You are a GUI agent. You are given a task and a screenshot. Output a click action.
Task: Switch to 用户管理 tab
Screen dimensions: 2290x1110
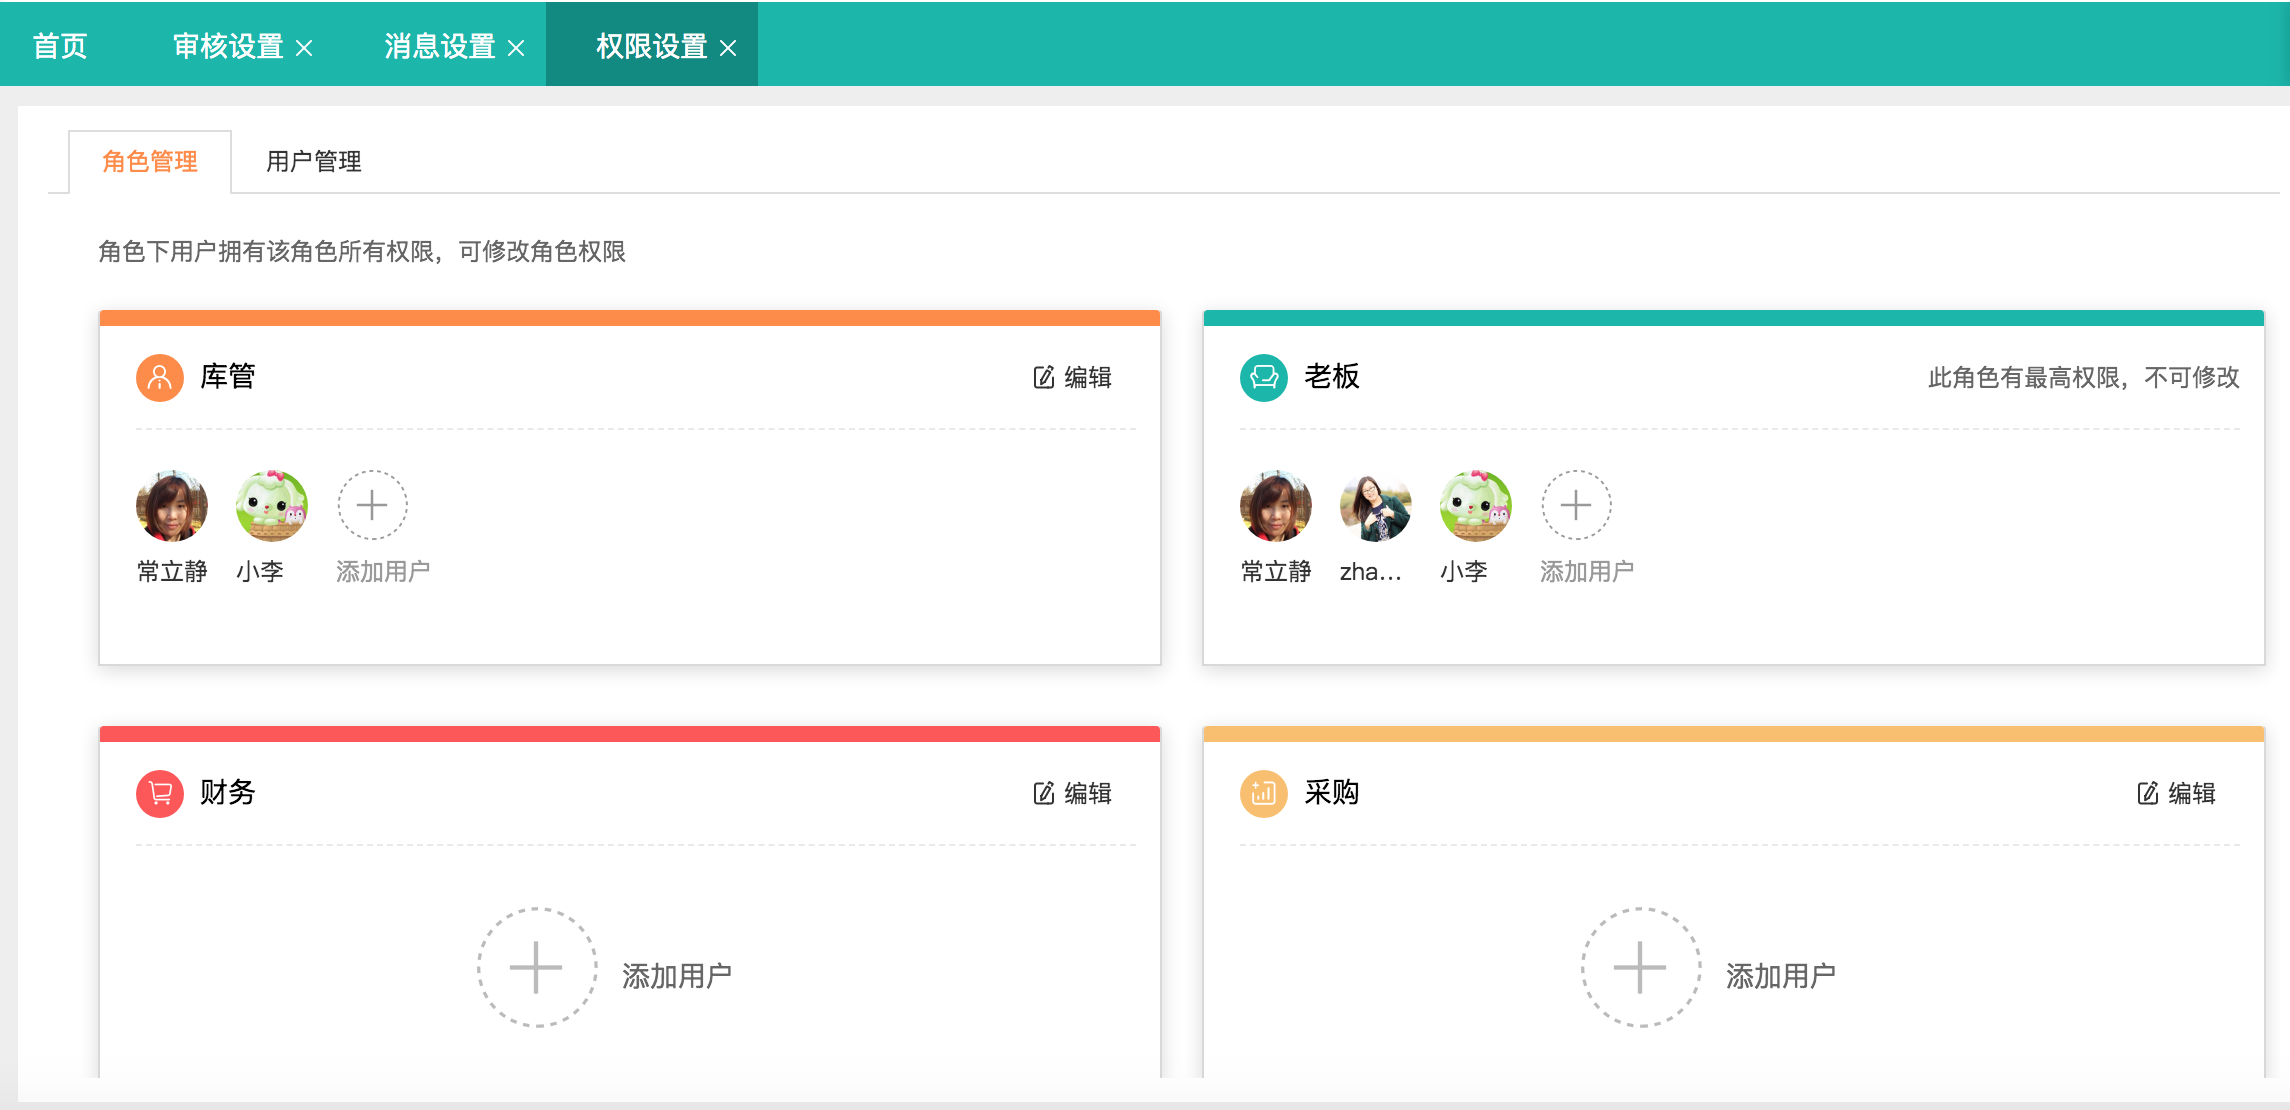pyautogui.click(x=314, y=162)
